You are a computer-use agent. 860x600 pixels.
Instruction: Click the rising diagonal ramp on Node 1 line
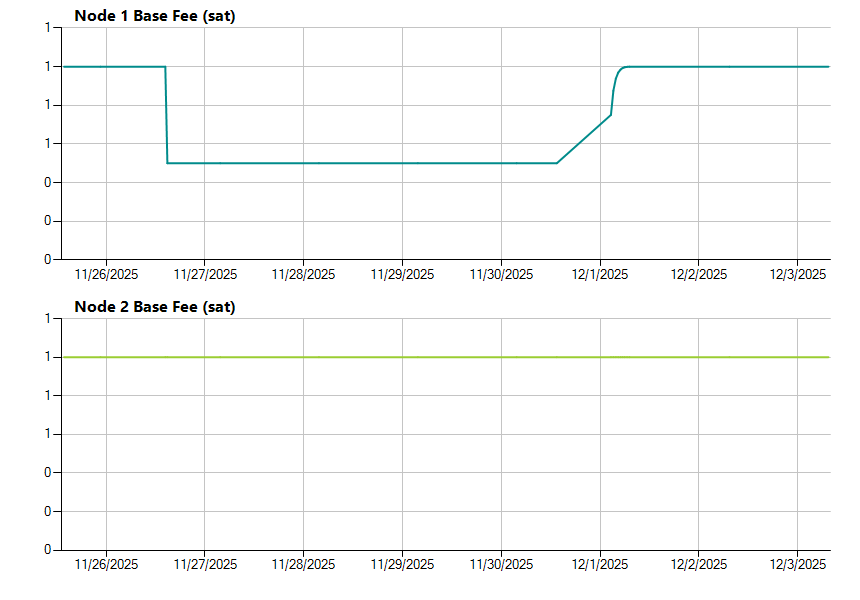pyautogui.click(x=583, y=139)
